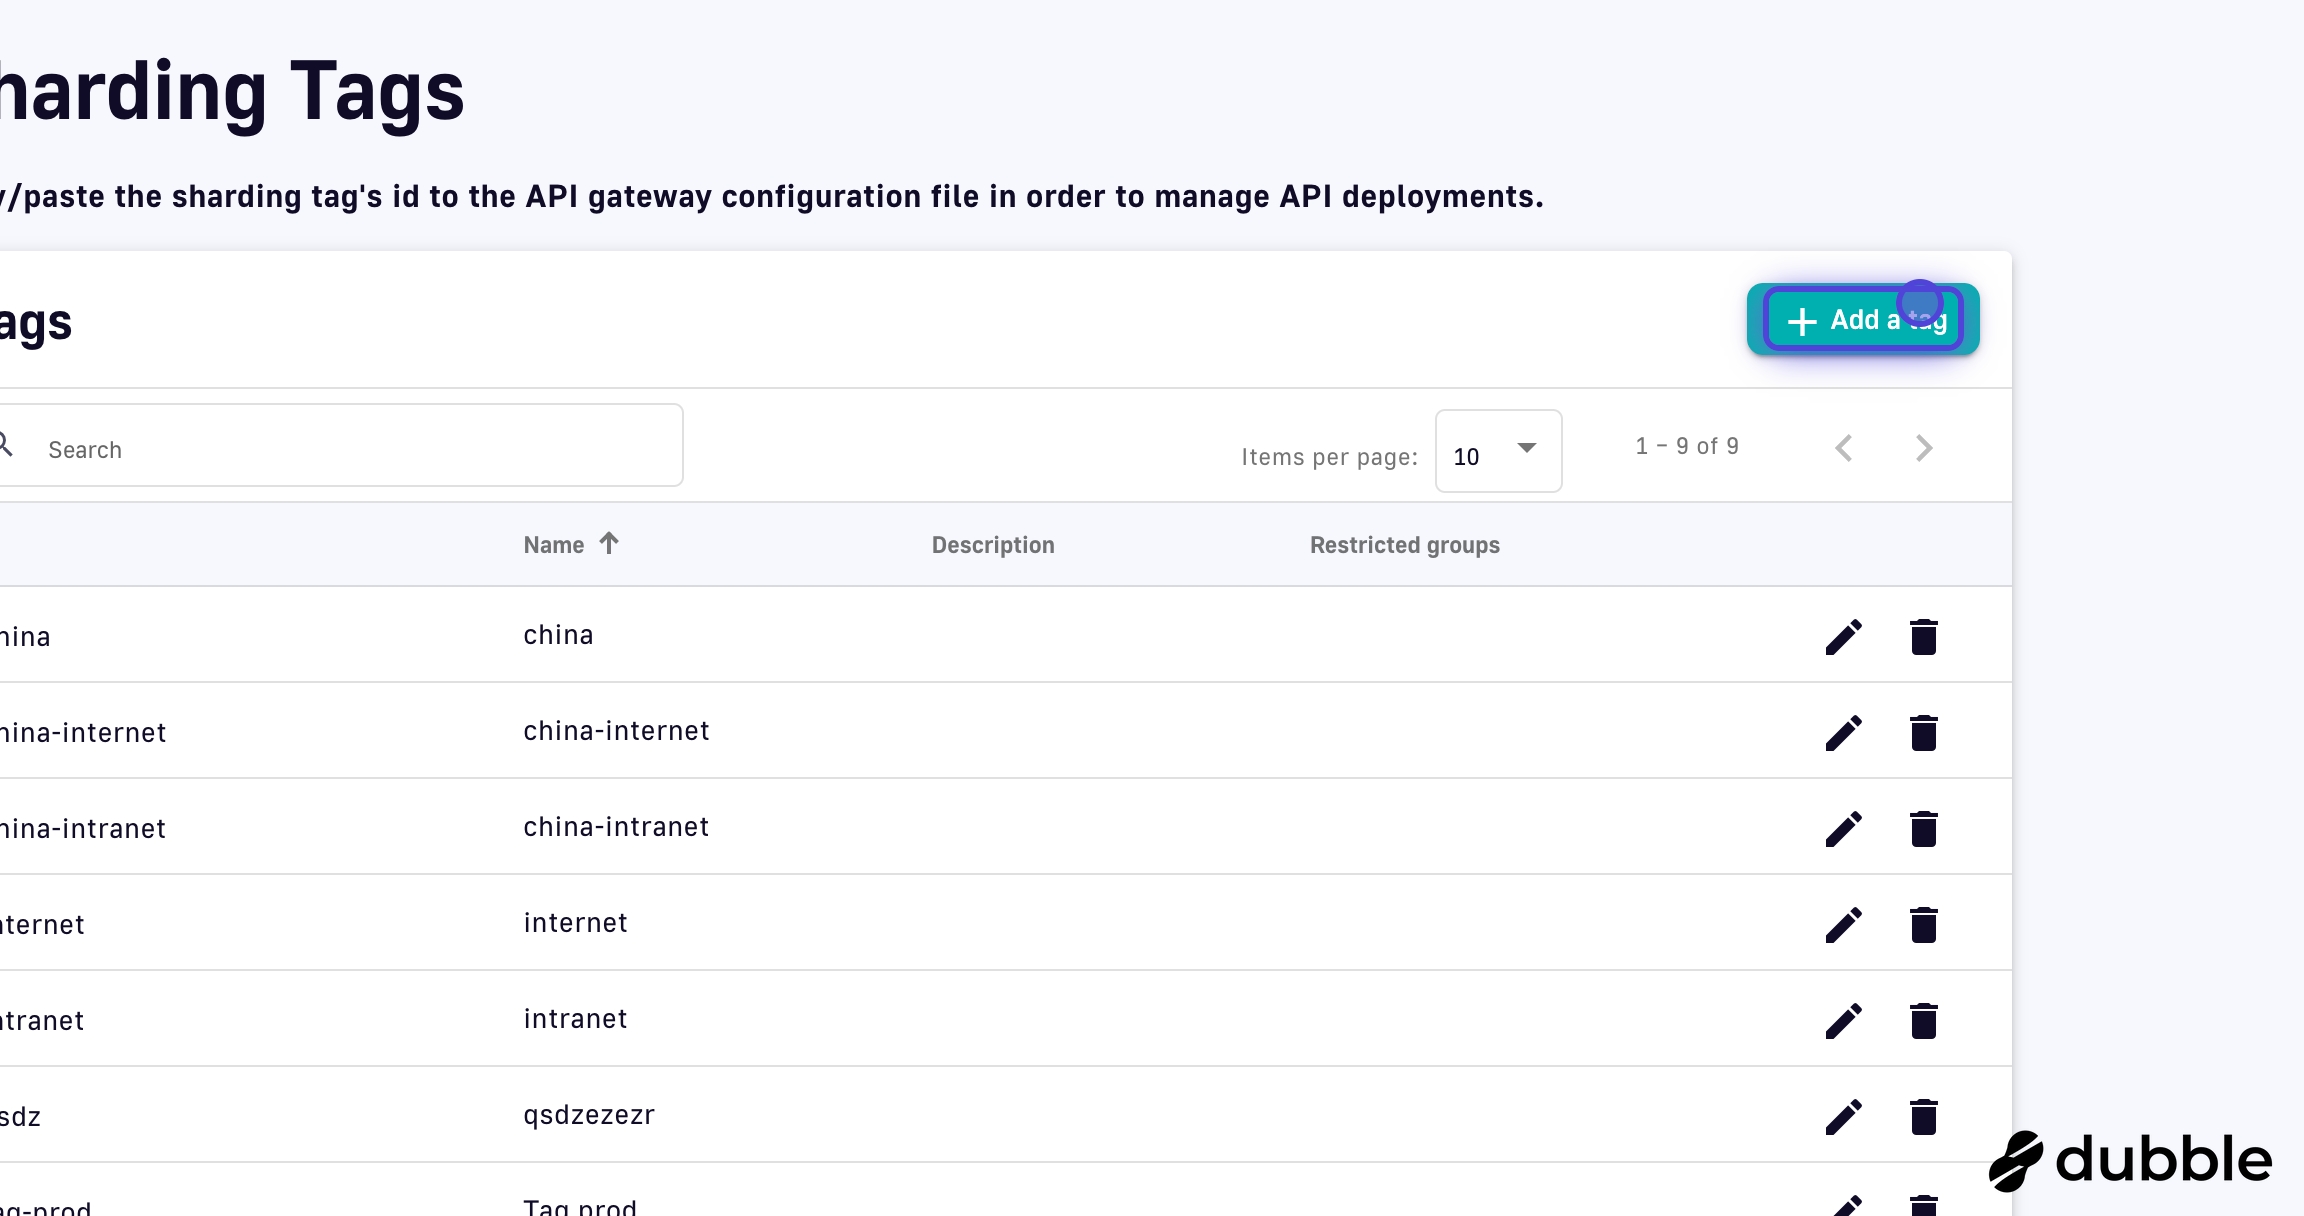Screen dimensions: 2304x1216
Task: Delete the china-internet tag
Action: [1923, 733]
